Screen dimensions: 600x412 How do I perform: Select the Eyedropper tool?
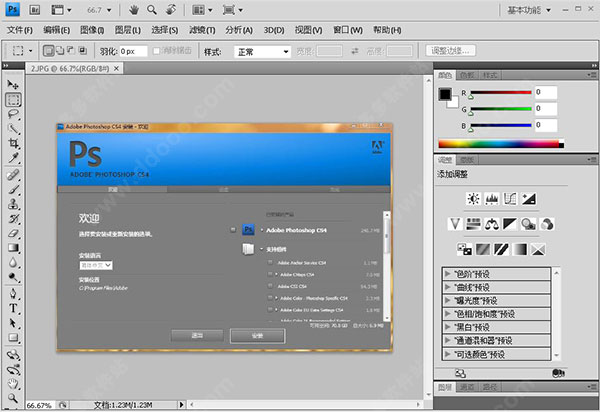click(x=14, y=157)
